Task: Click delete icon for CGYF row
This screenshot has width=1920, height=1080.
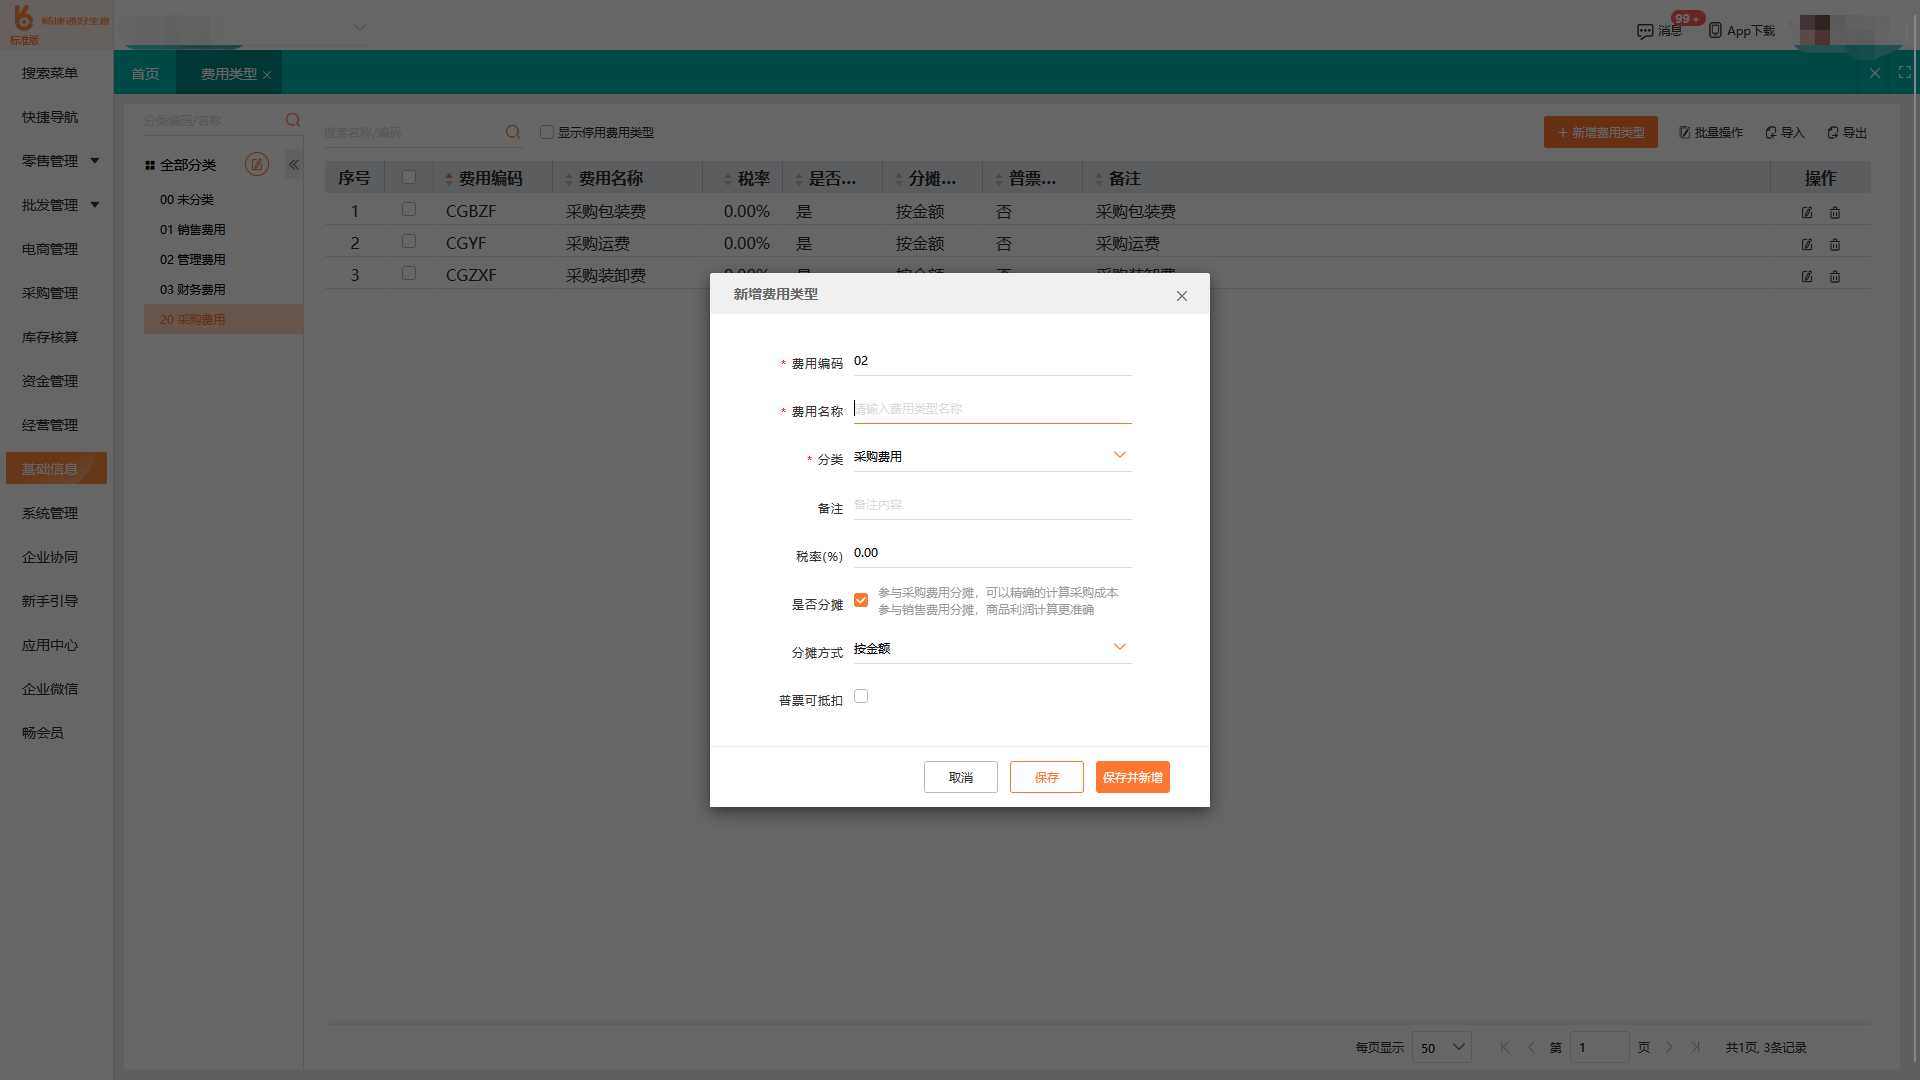Action: (x=1834, y=244)
